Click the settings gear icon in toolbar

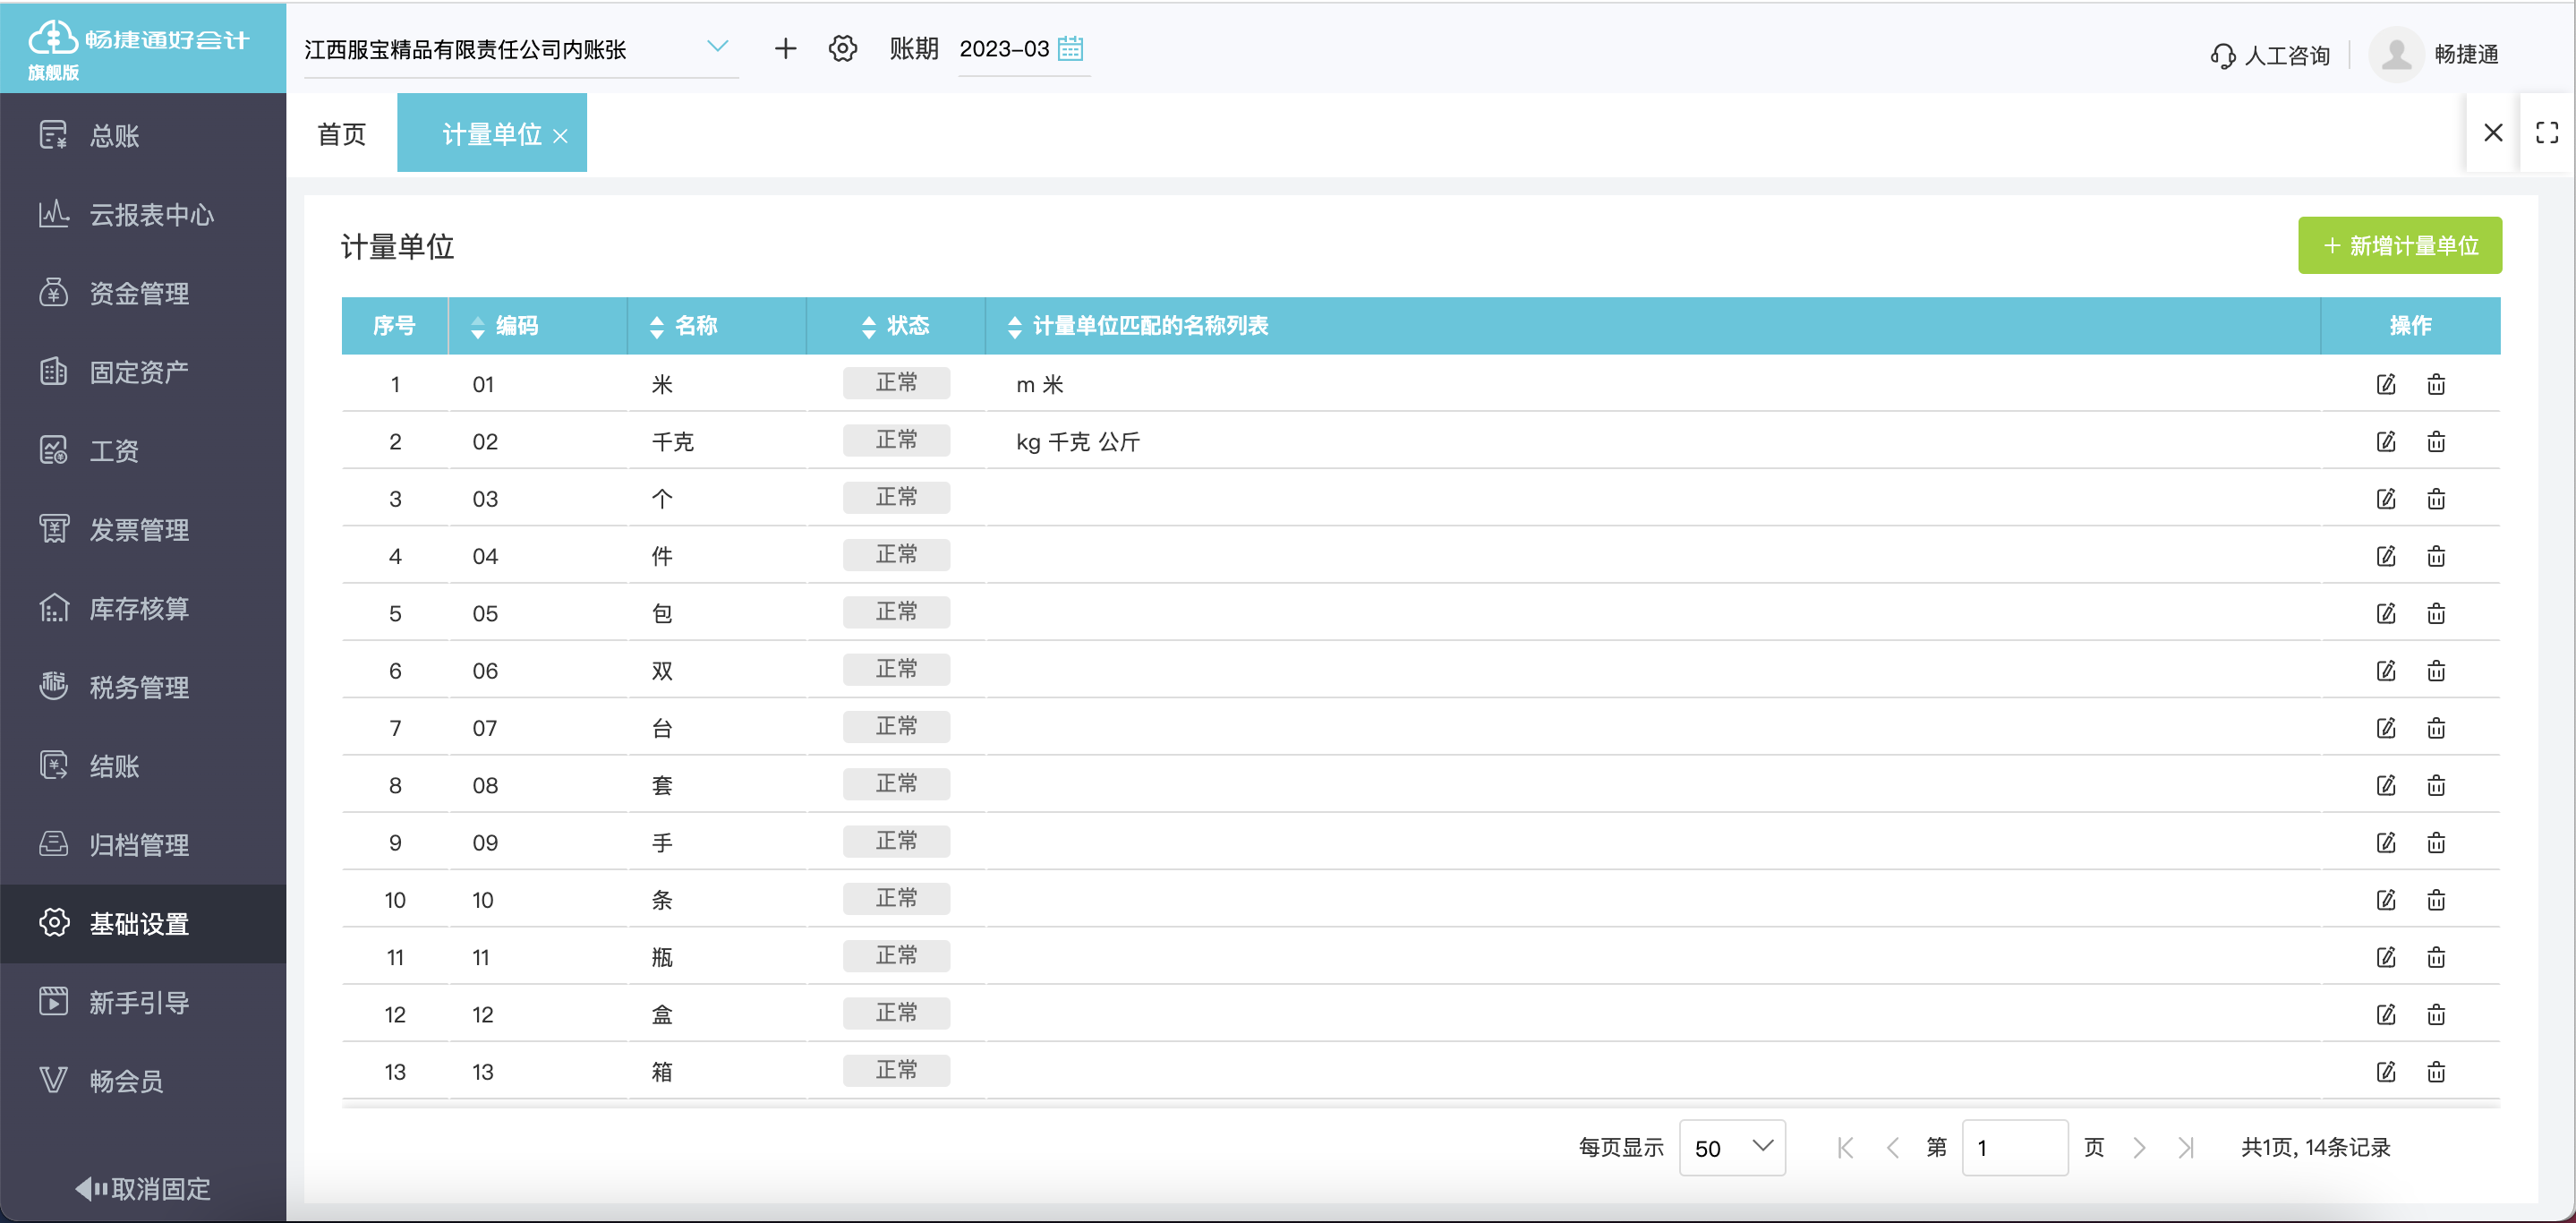[x=838, y=47]
